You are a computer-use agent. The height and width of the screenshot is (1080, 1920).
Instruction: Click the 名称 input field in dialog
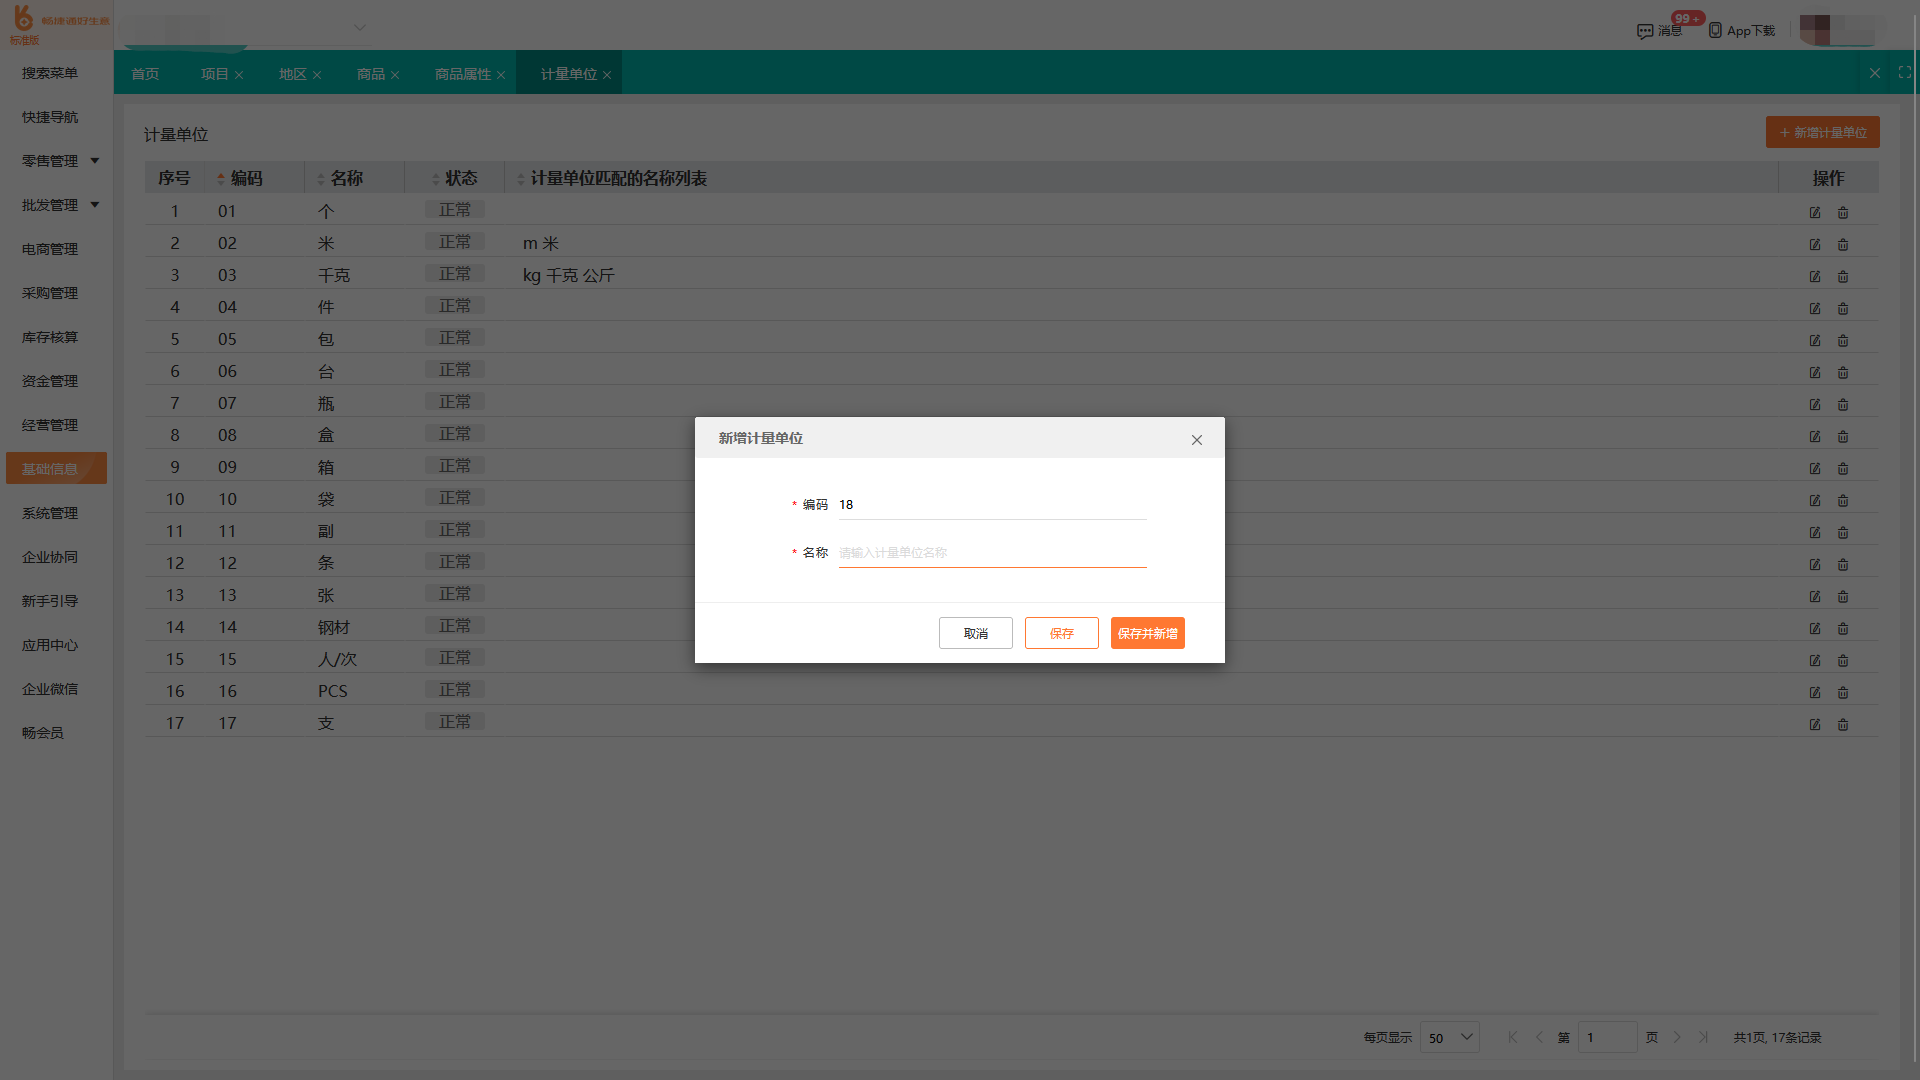tap(992, 553)
